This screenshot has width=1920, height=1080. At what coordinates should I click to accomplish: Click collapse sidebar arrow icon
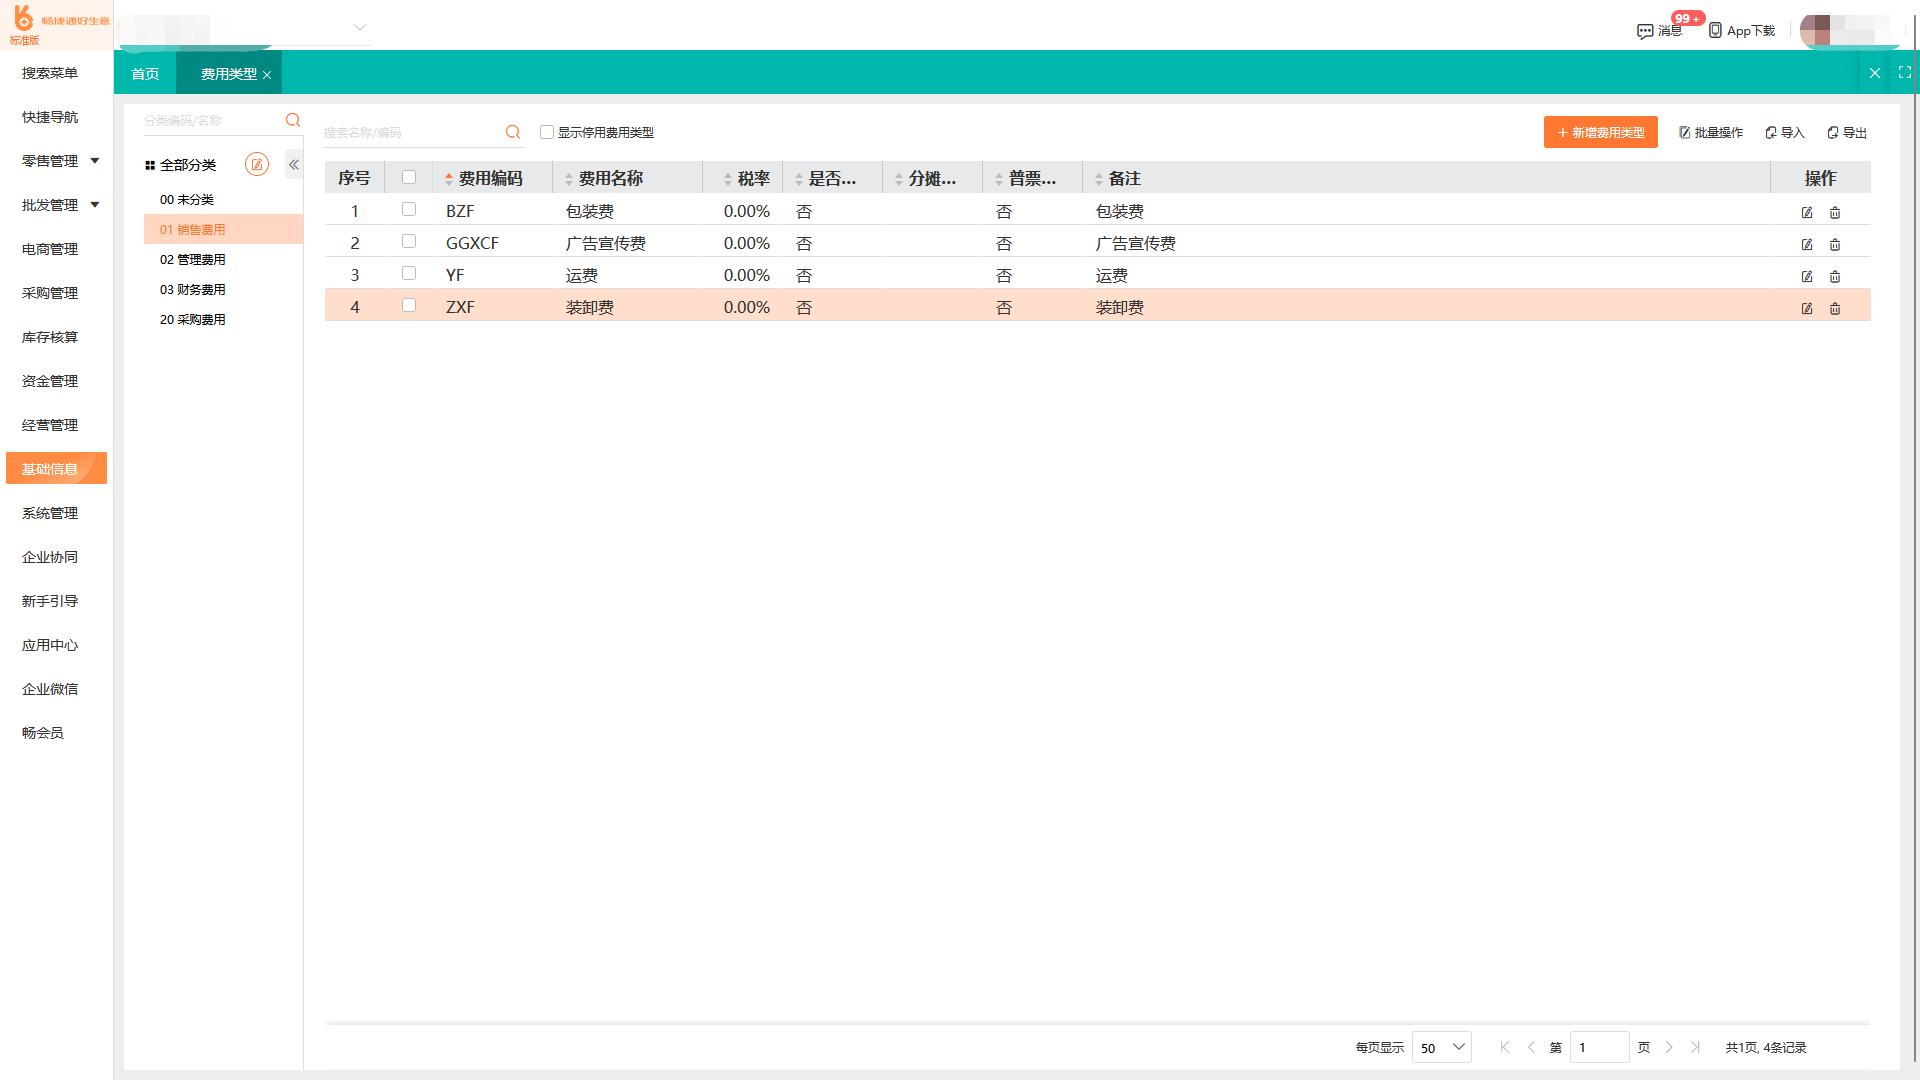[294, 164]
